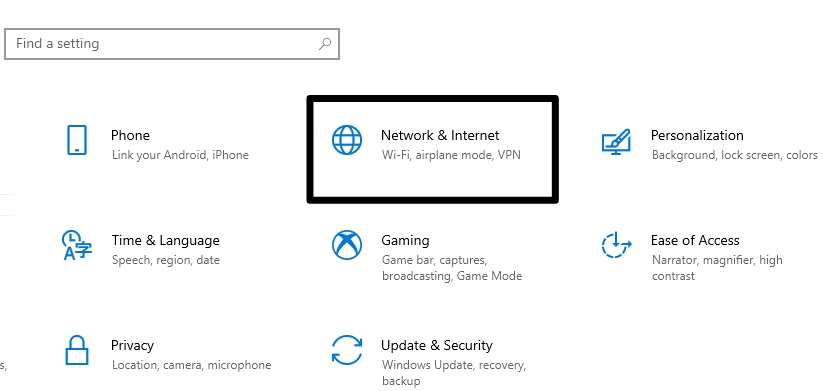Click the magnifier search icon in Find a setting

[x=325, y=44]
